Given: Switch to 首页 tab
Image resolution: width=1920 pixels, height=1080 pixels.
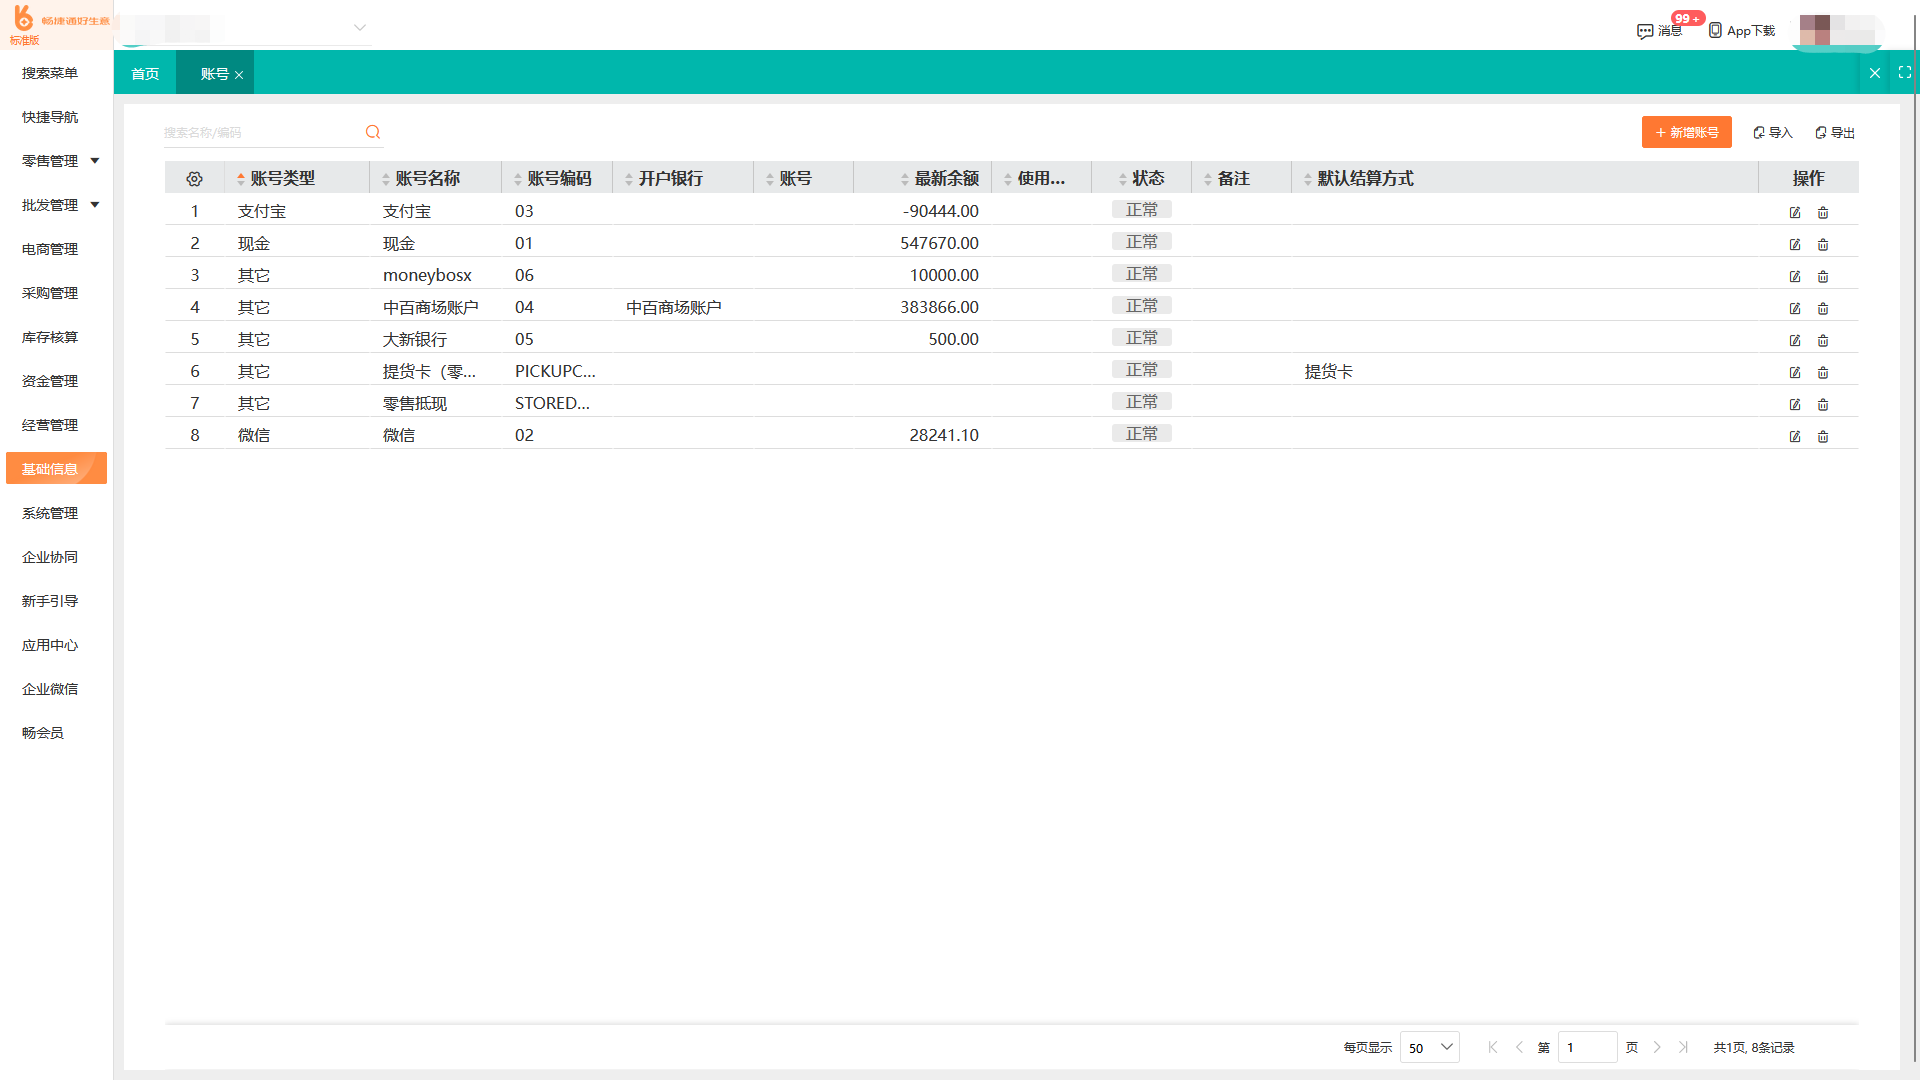Looking at the screenshot, I should (x=144, y=73).
